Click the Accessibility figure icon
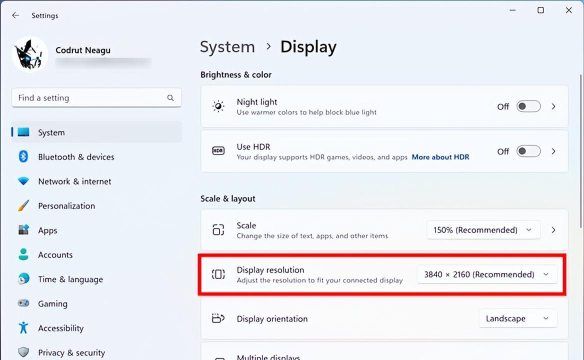584x360 pixels. (x=23, y=328)
